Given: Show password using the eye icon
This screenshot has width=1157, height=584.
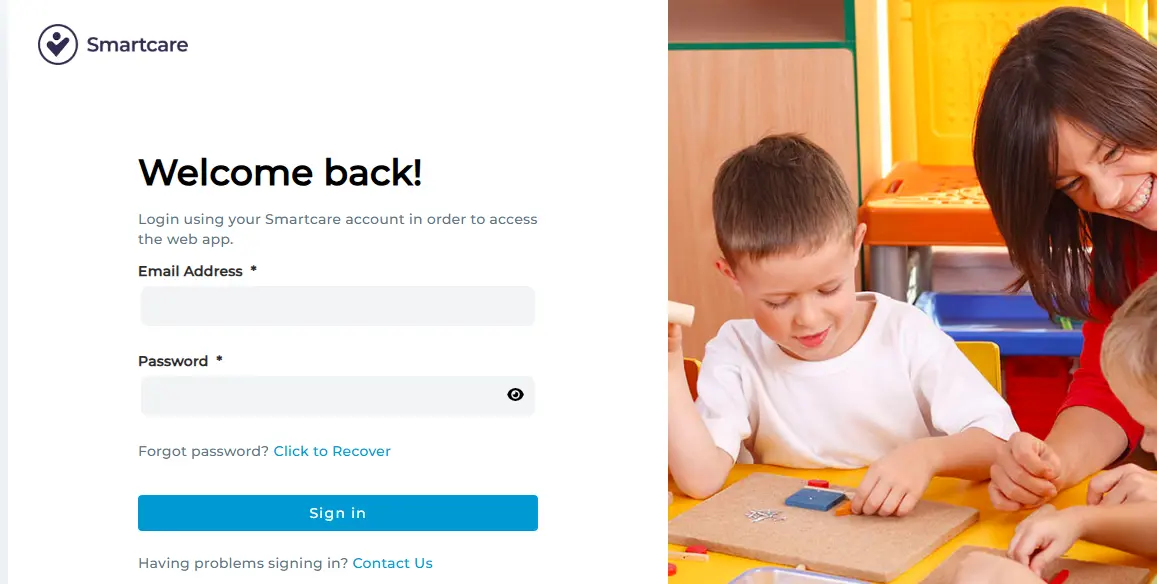Looking at the screenshot, I should click(515, 395).
